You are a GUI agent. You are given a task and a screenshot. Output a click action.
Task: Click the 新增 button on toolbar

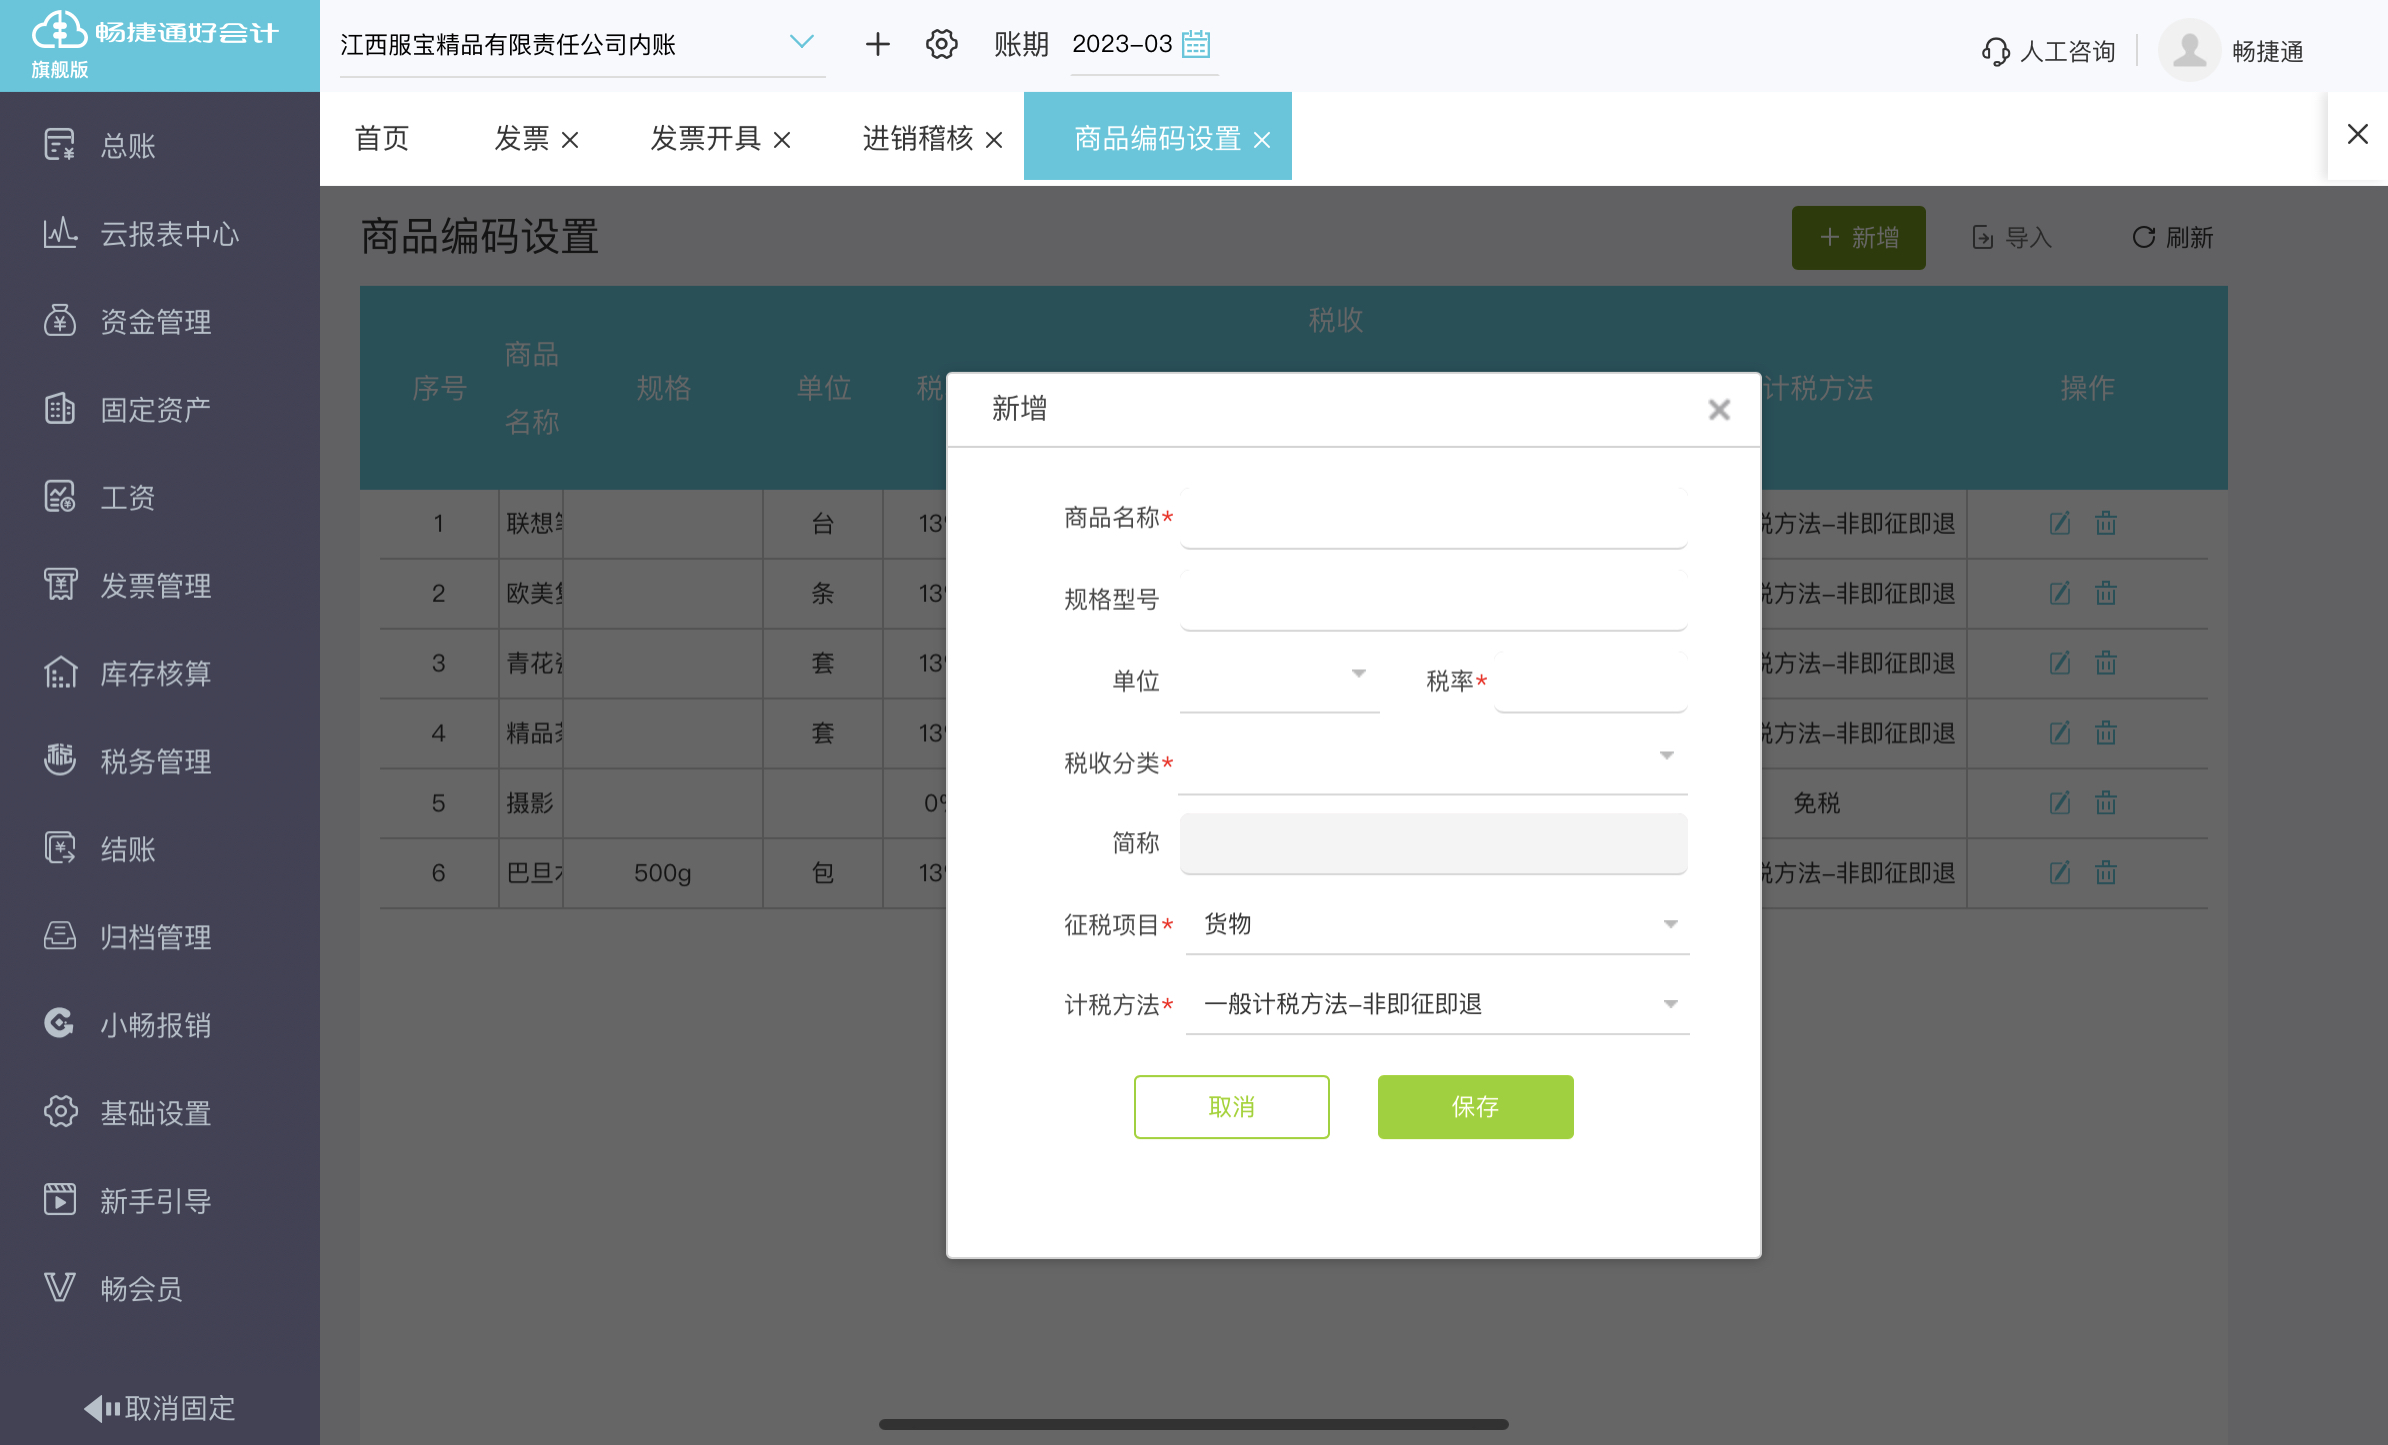1859,237
